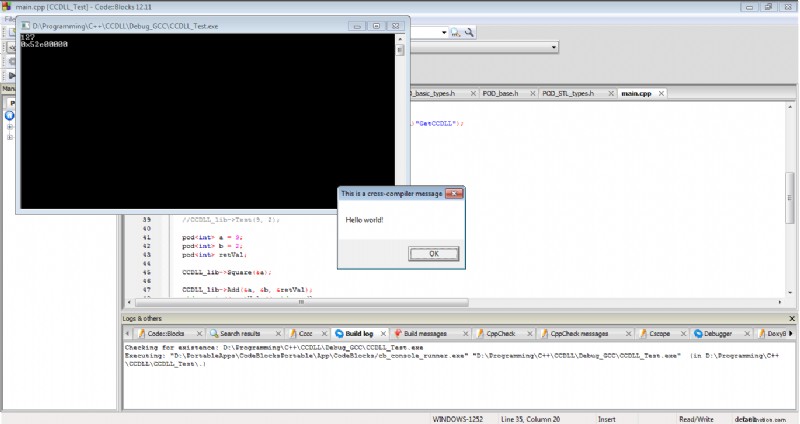Open the Search results log tab

tap(240, 333)
